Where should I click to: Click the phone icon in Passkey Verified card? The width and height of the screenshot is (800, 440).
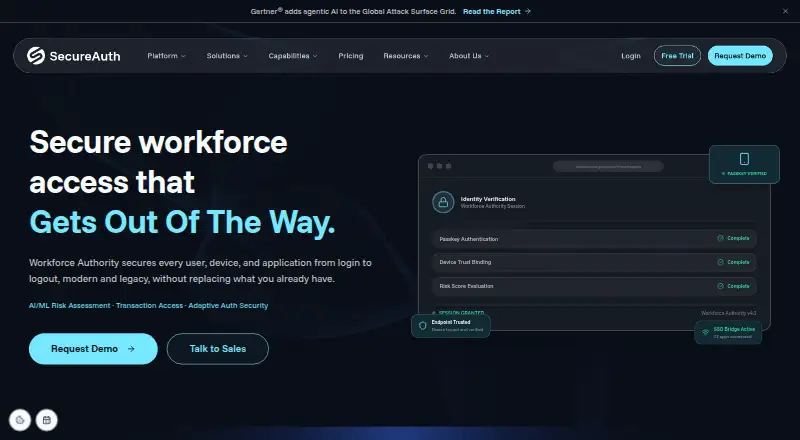pos(744,159)
